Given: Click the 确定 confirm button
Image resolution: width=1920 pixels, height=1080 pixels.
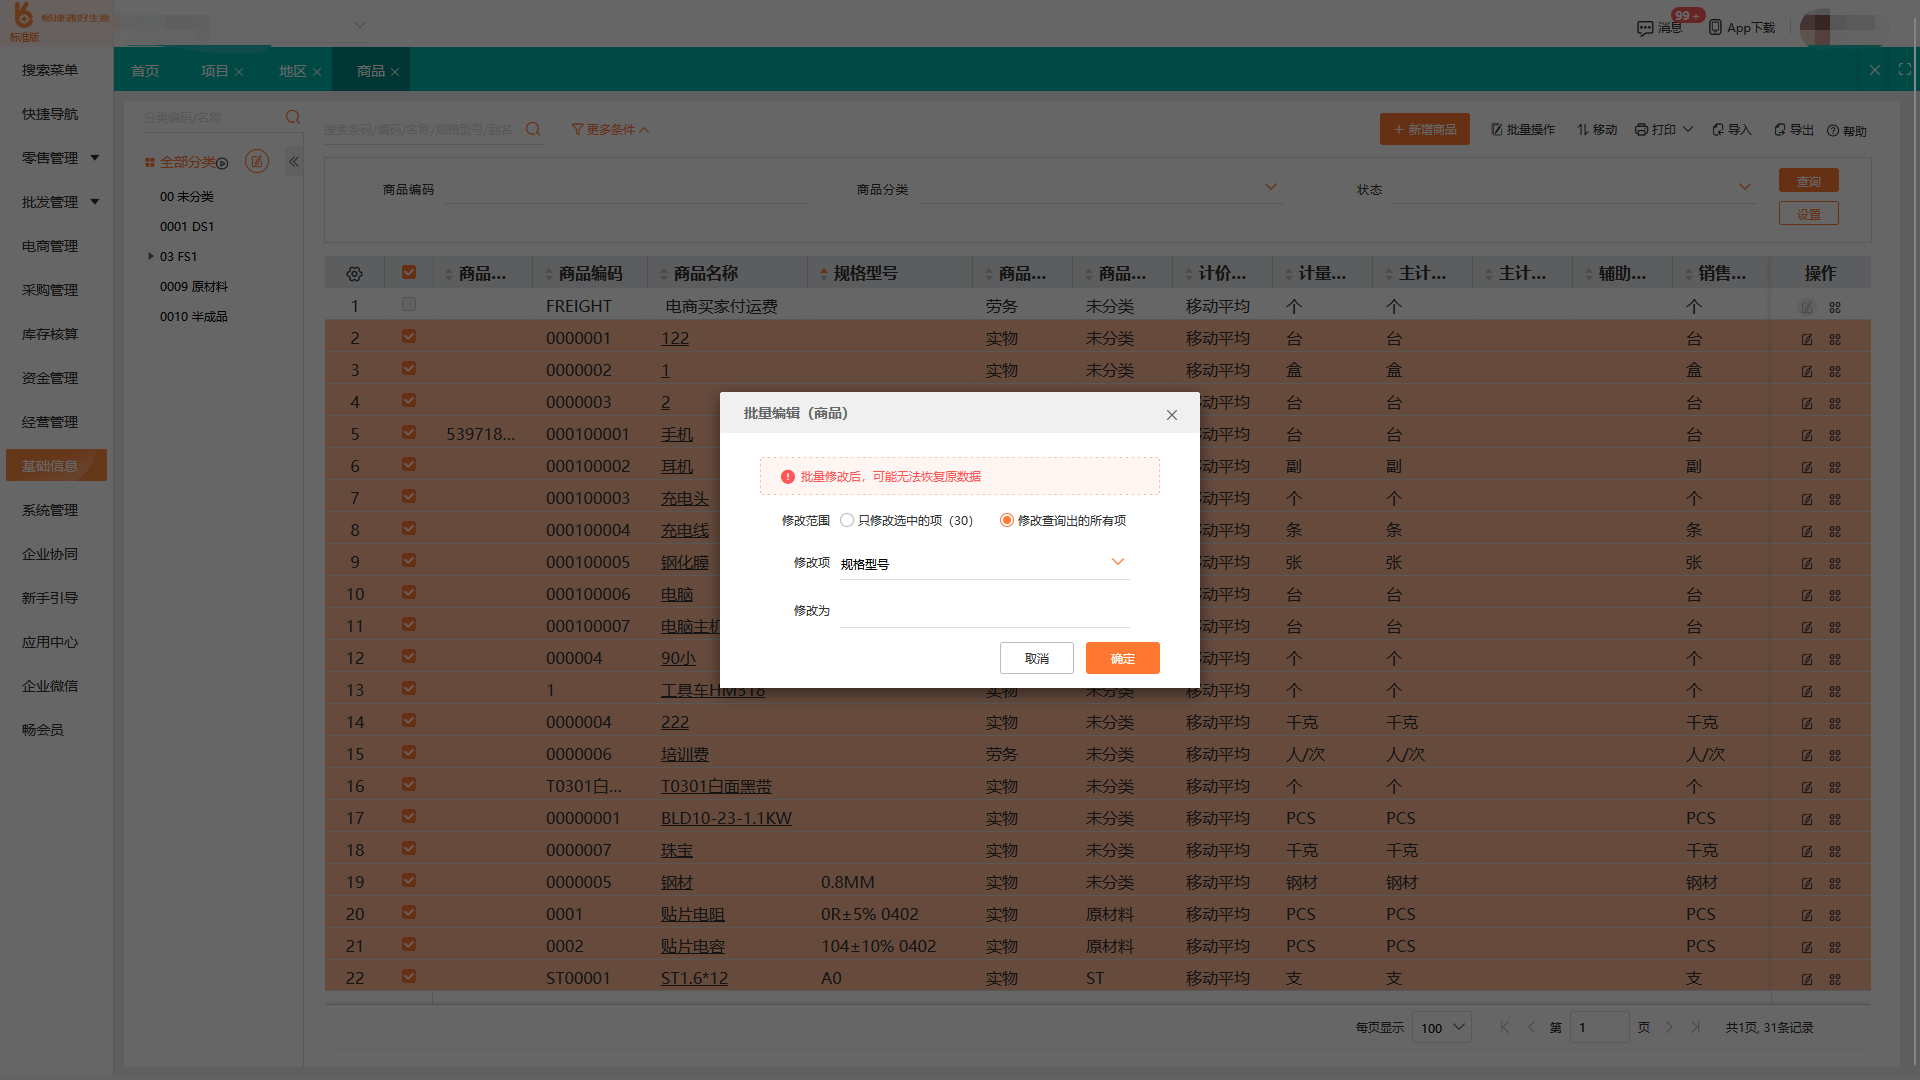Looking at the screenshot, I should 1122,658.
